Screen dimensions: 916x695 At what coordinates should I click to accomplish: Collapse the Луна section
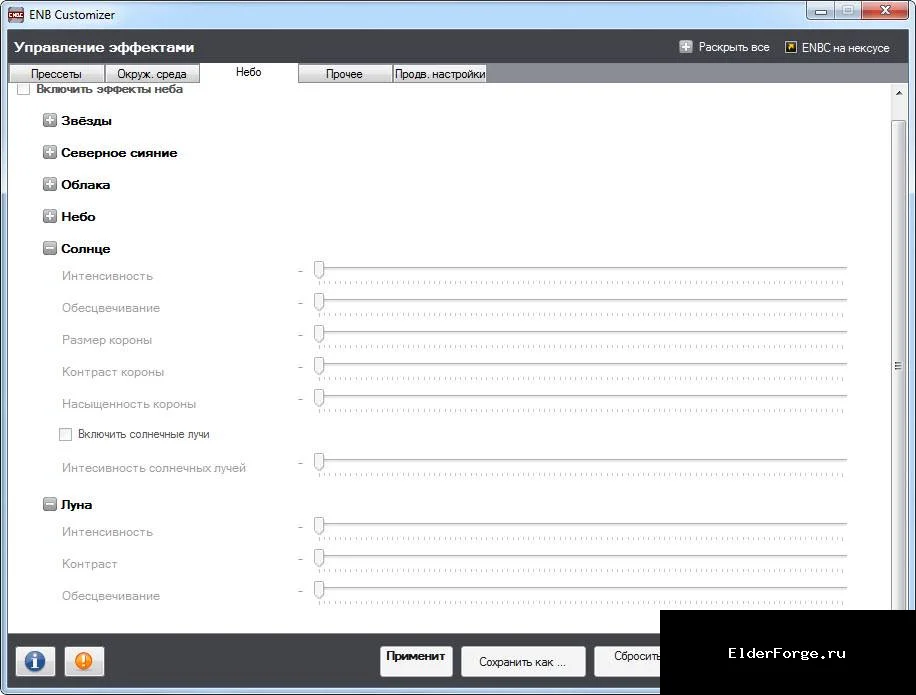click(50, 505)
